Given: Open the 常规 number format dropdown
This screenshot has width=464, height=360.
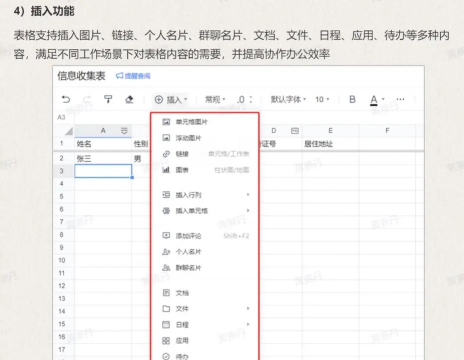Looking at the screenshot, I should point(215,99).
